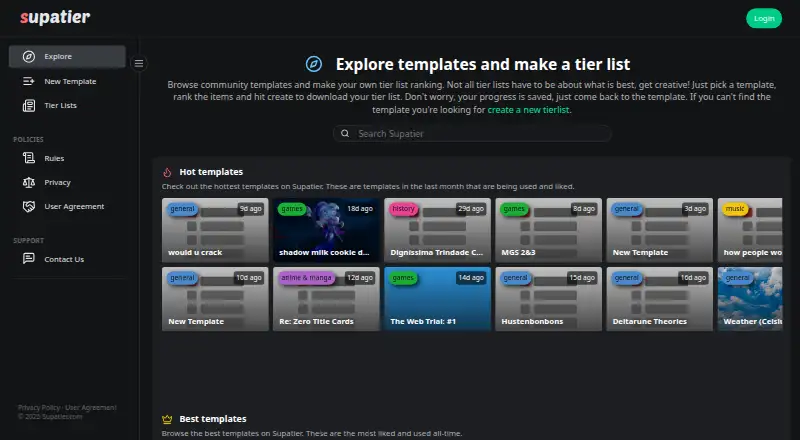The height and width of the screenshot is (440, 800).
Task: Follow the 'create a new tierlist' link
Action: (x=529, y=110)
